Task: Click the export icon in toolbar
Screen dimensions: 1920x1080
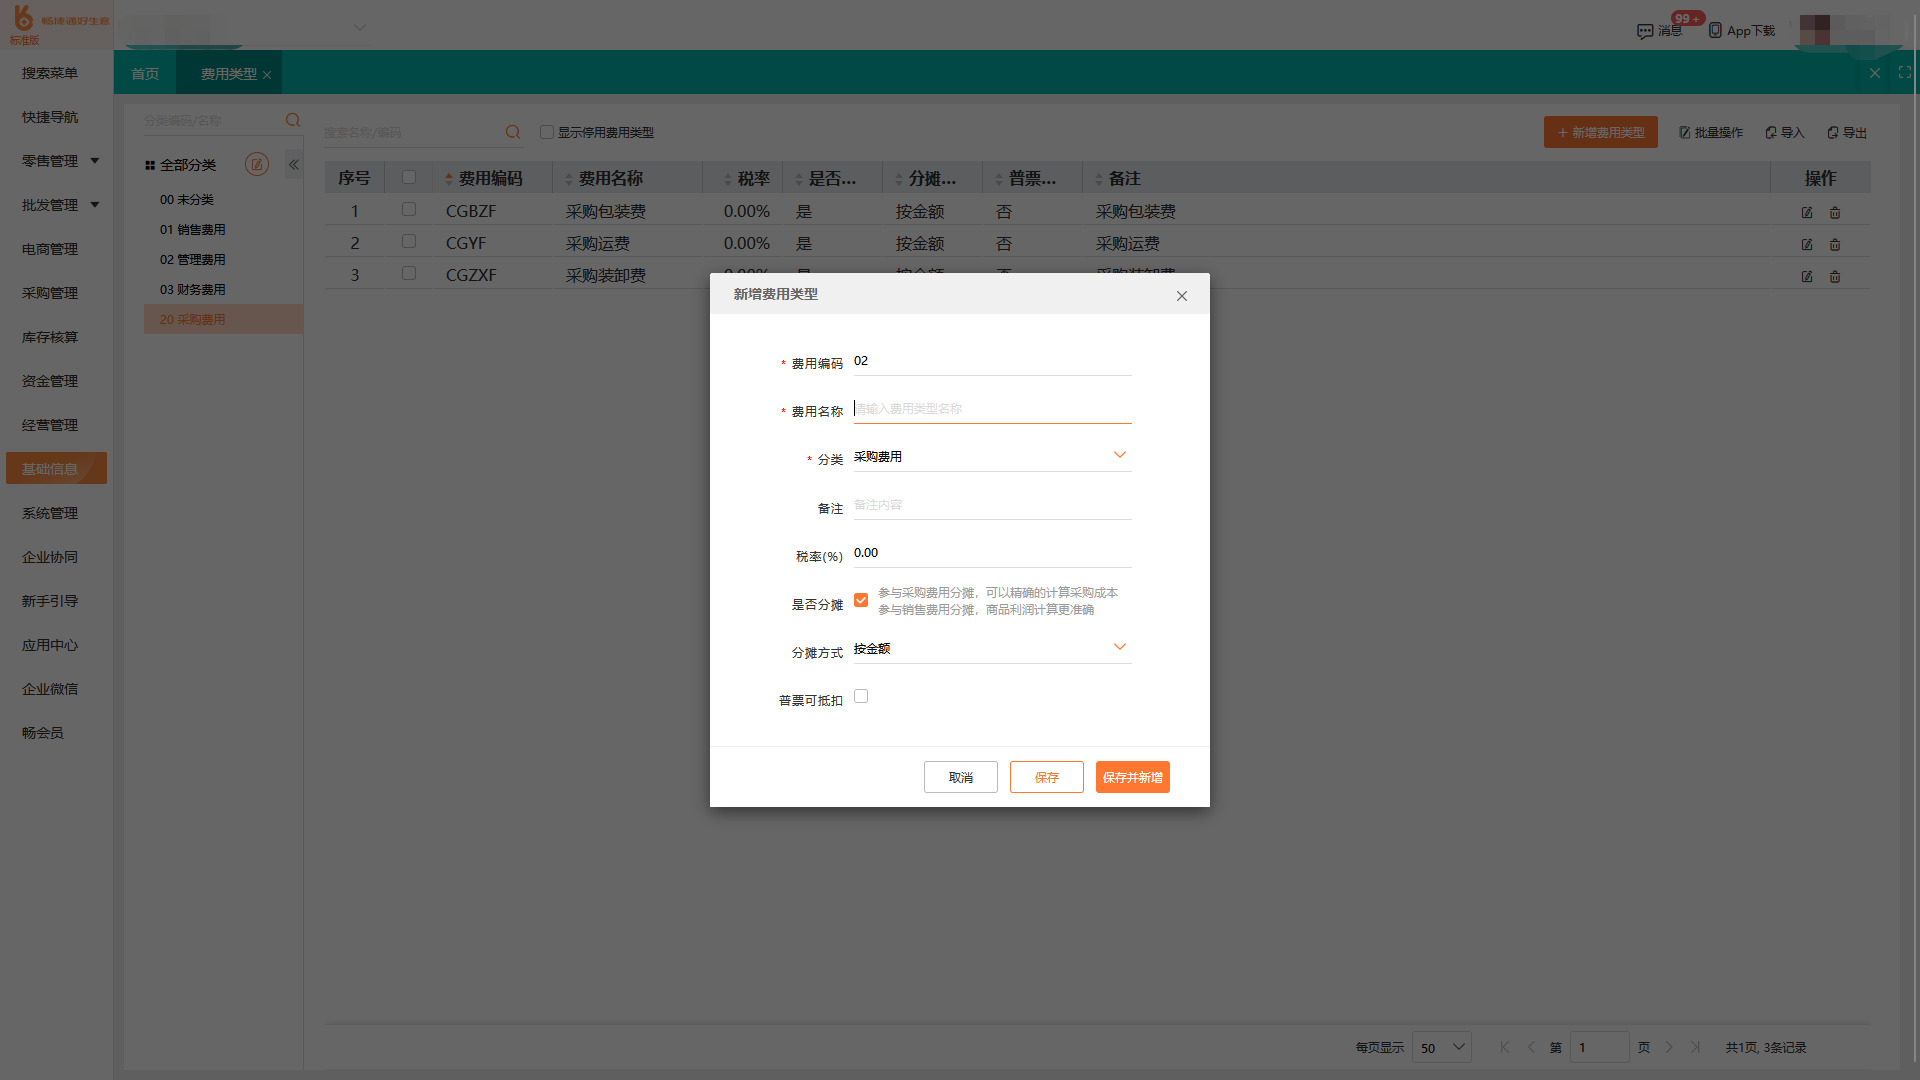Action: (1846, 131)
